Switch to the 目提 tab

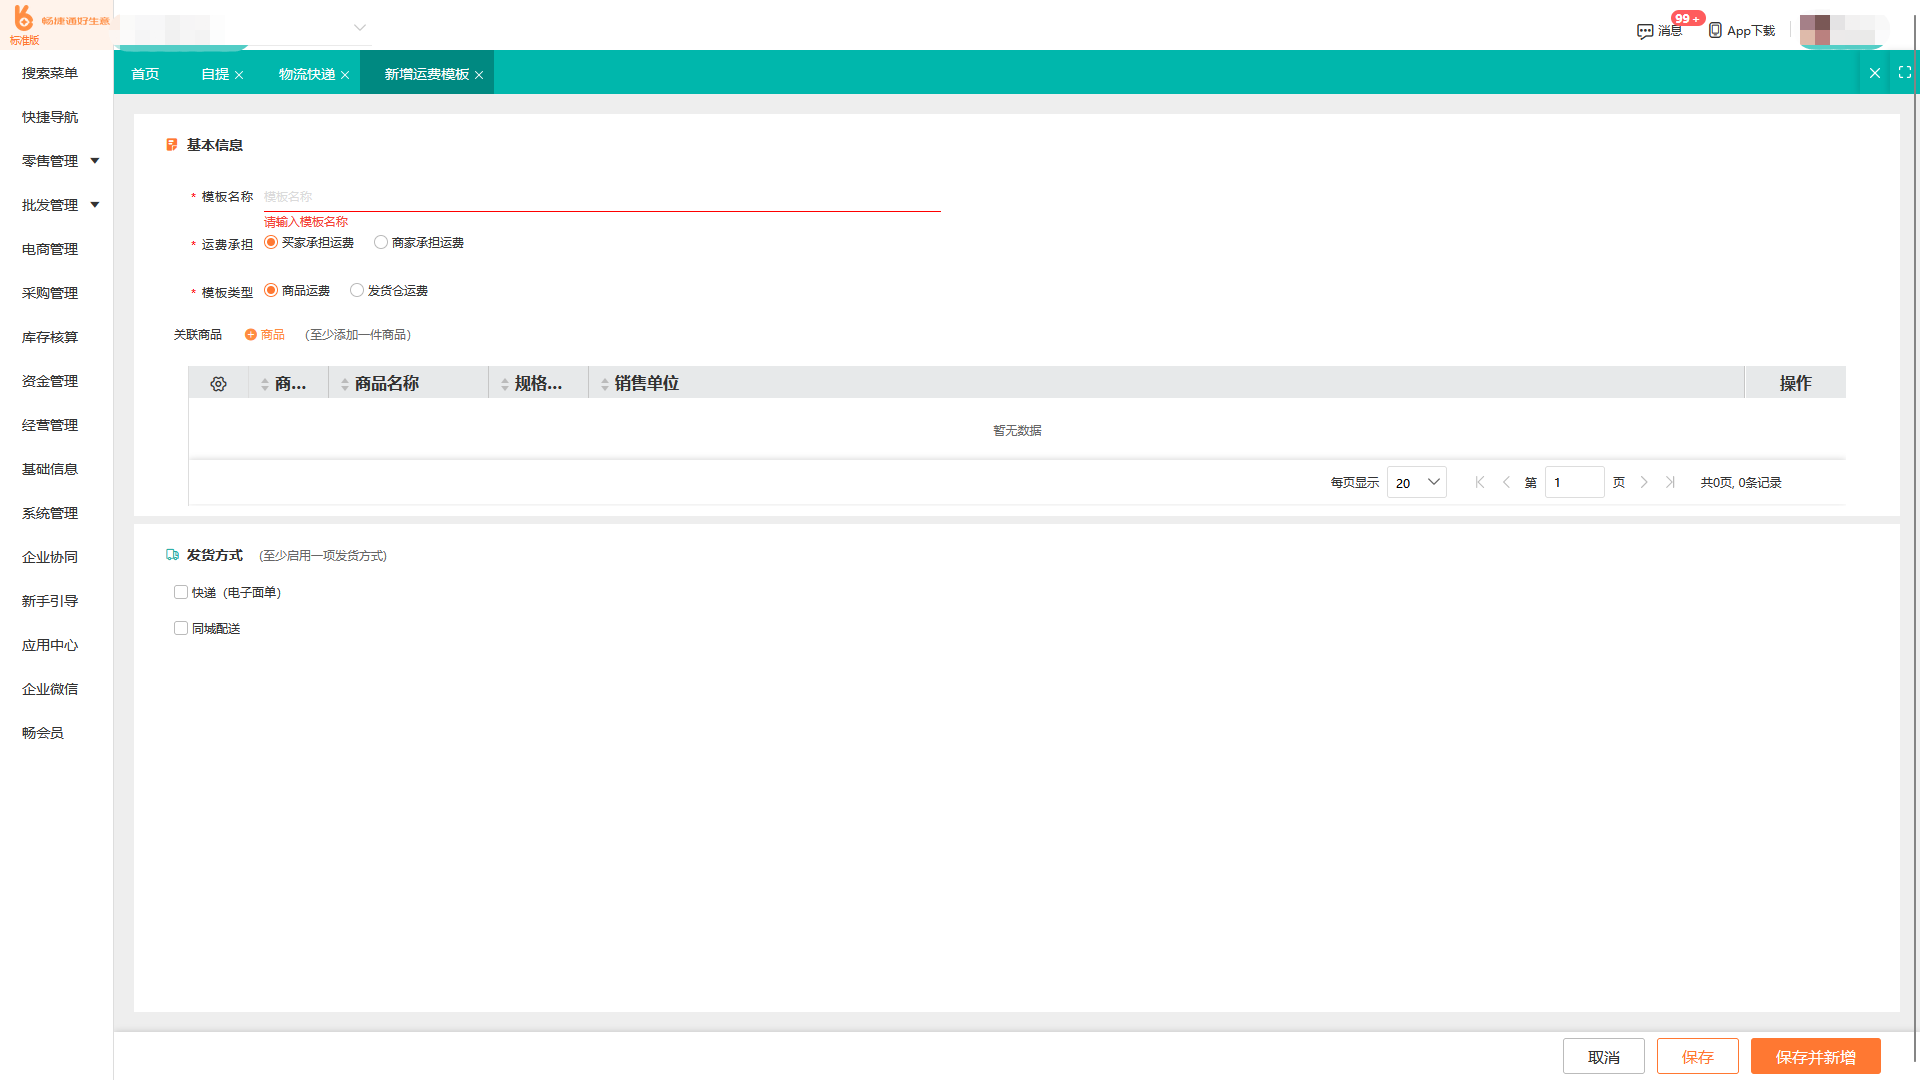pos(214,73)
